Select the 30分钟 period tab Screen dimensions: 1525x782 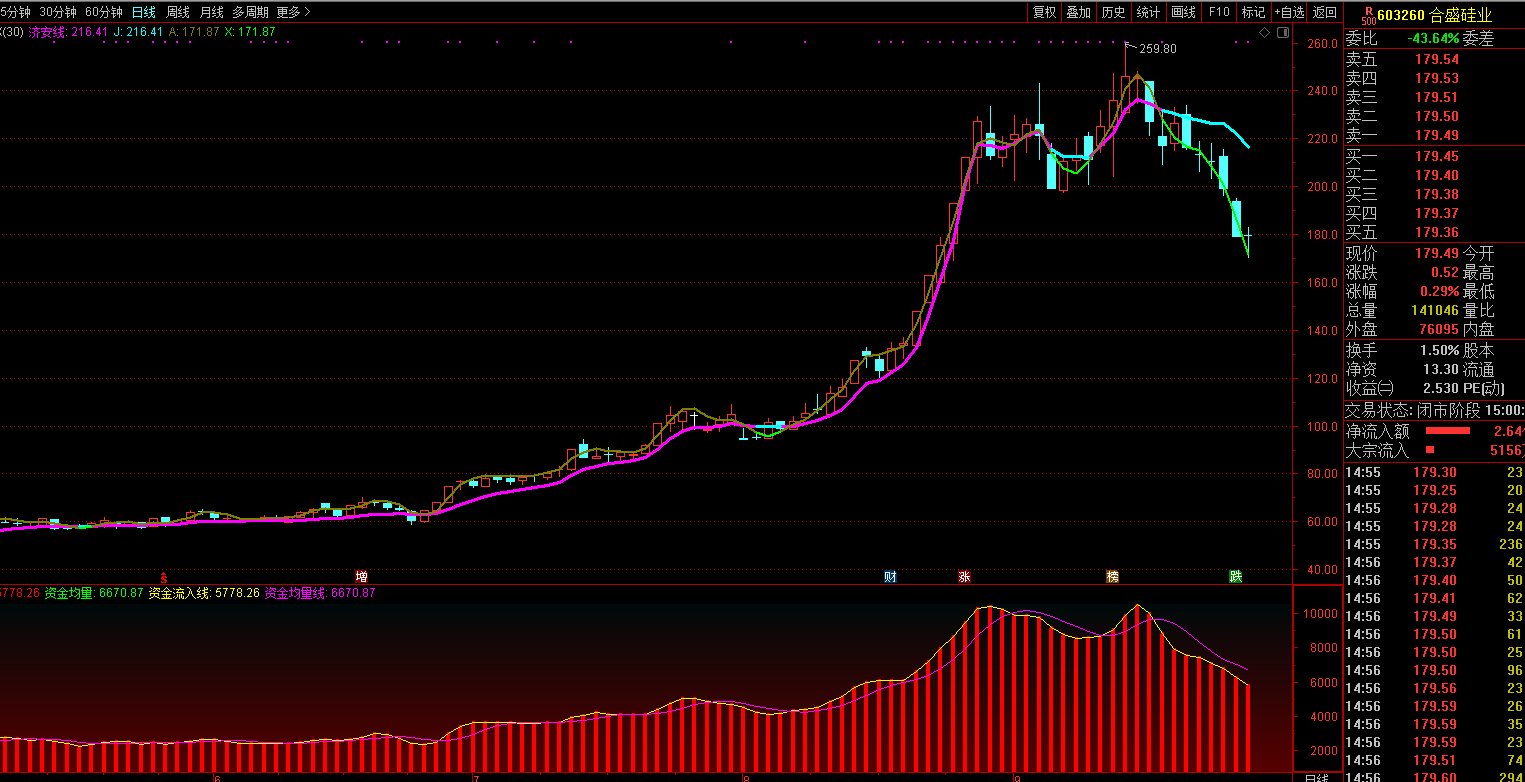[58, 12]
